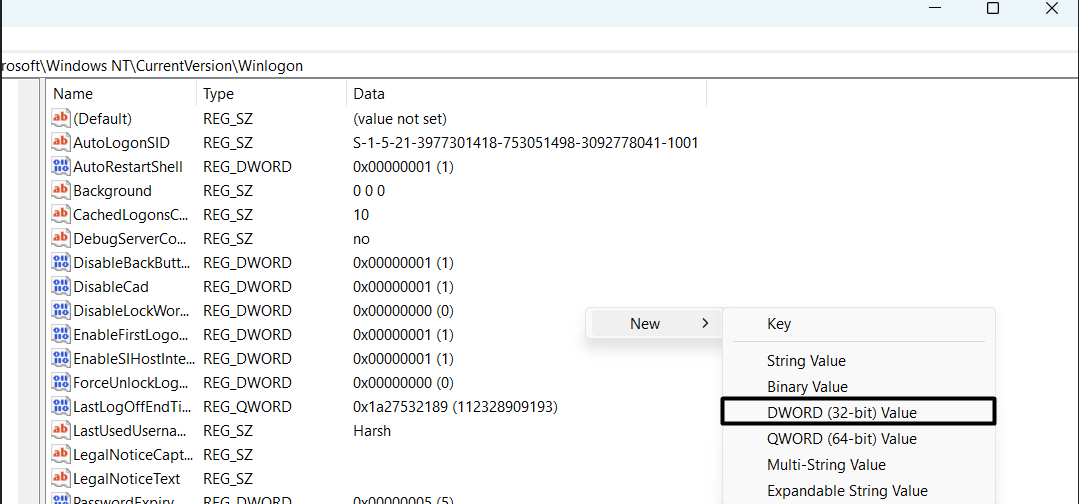
Task: Sort by the Name column header
Action: (x=122, y=94)
